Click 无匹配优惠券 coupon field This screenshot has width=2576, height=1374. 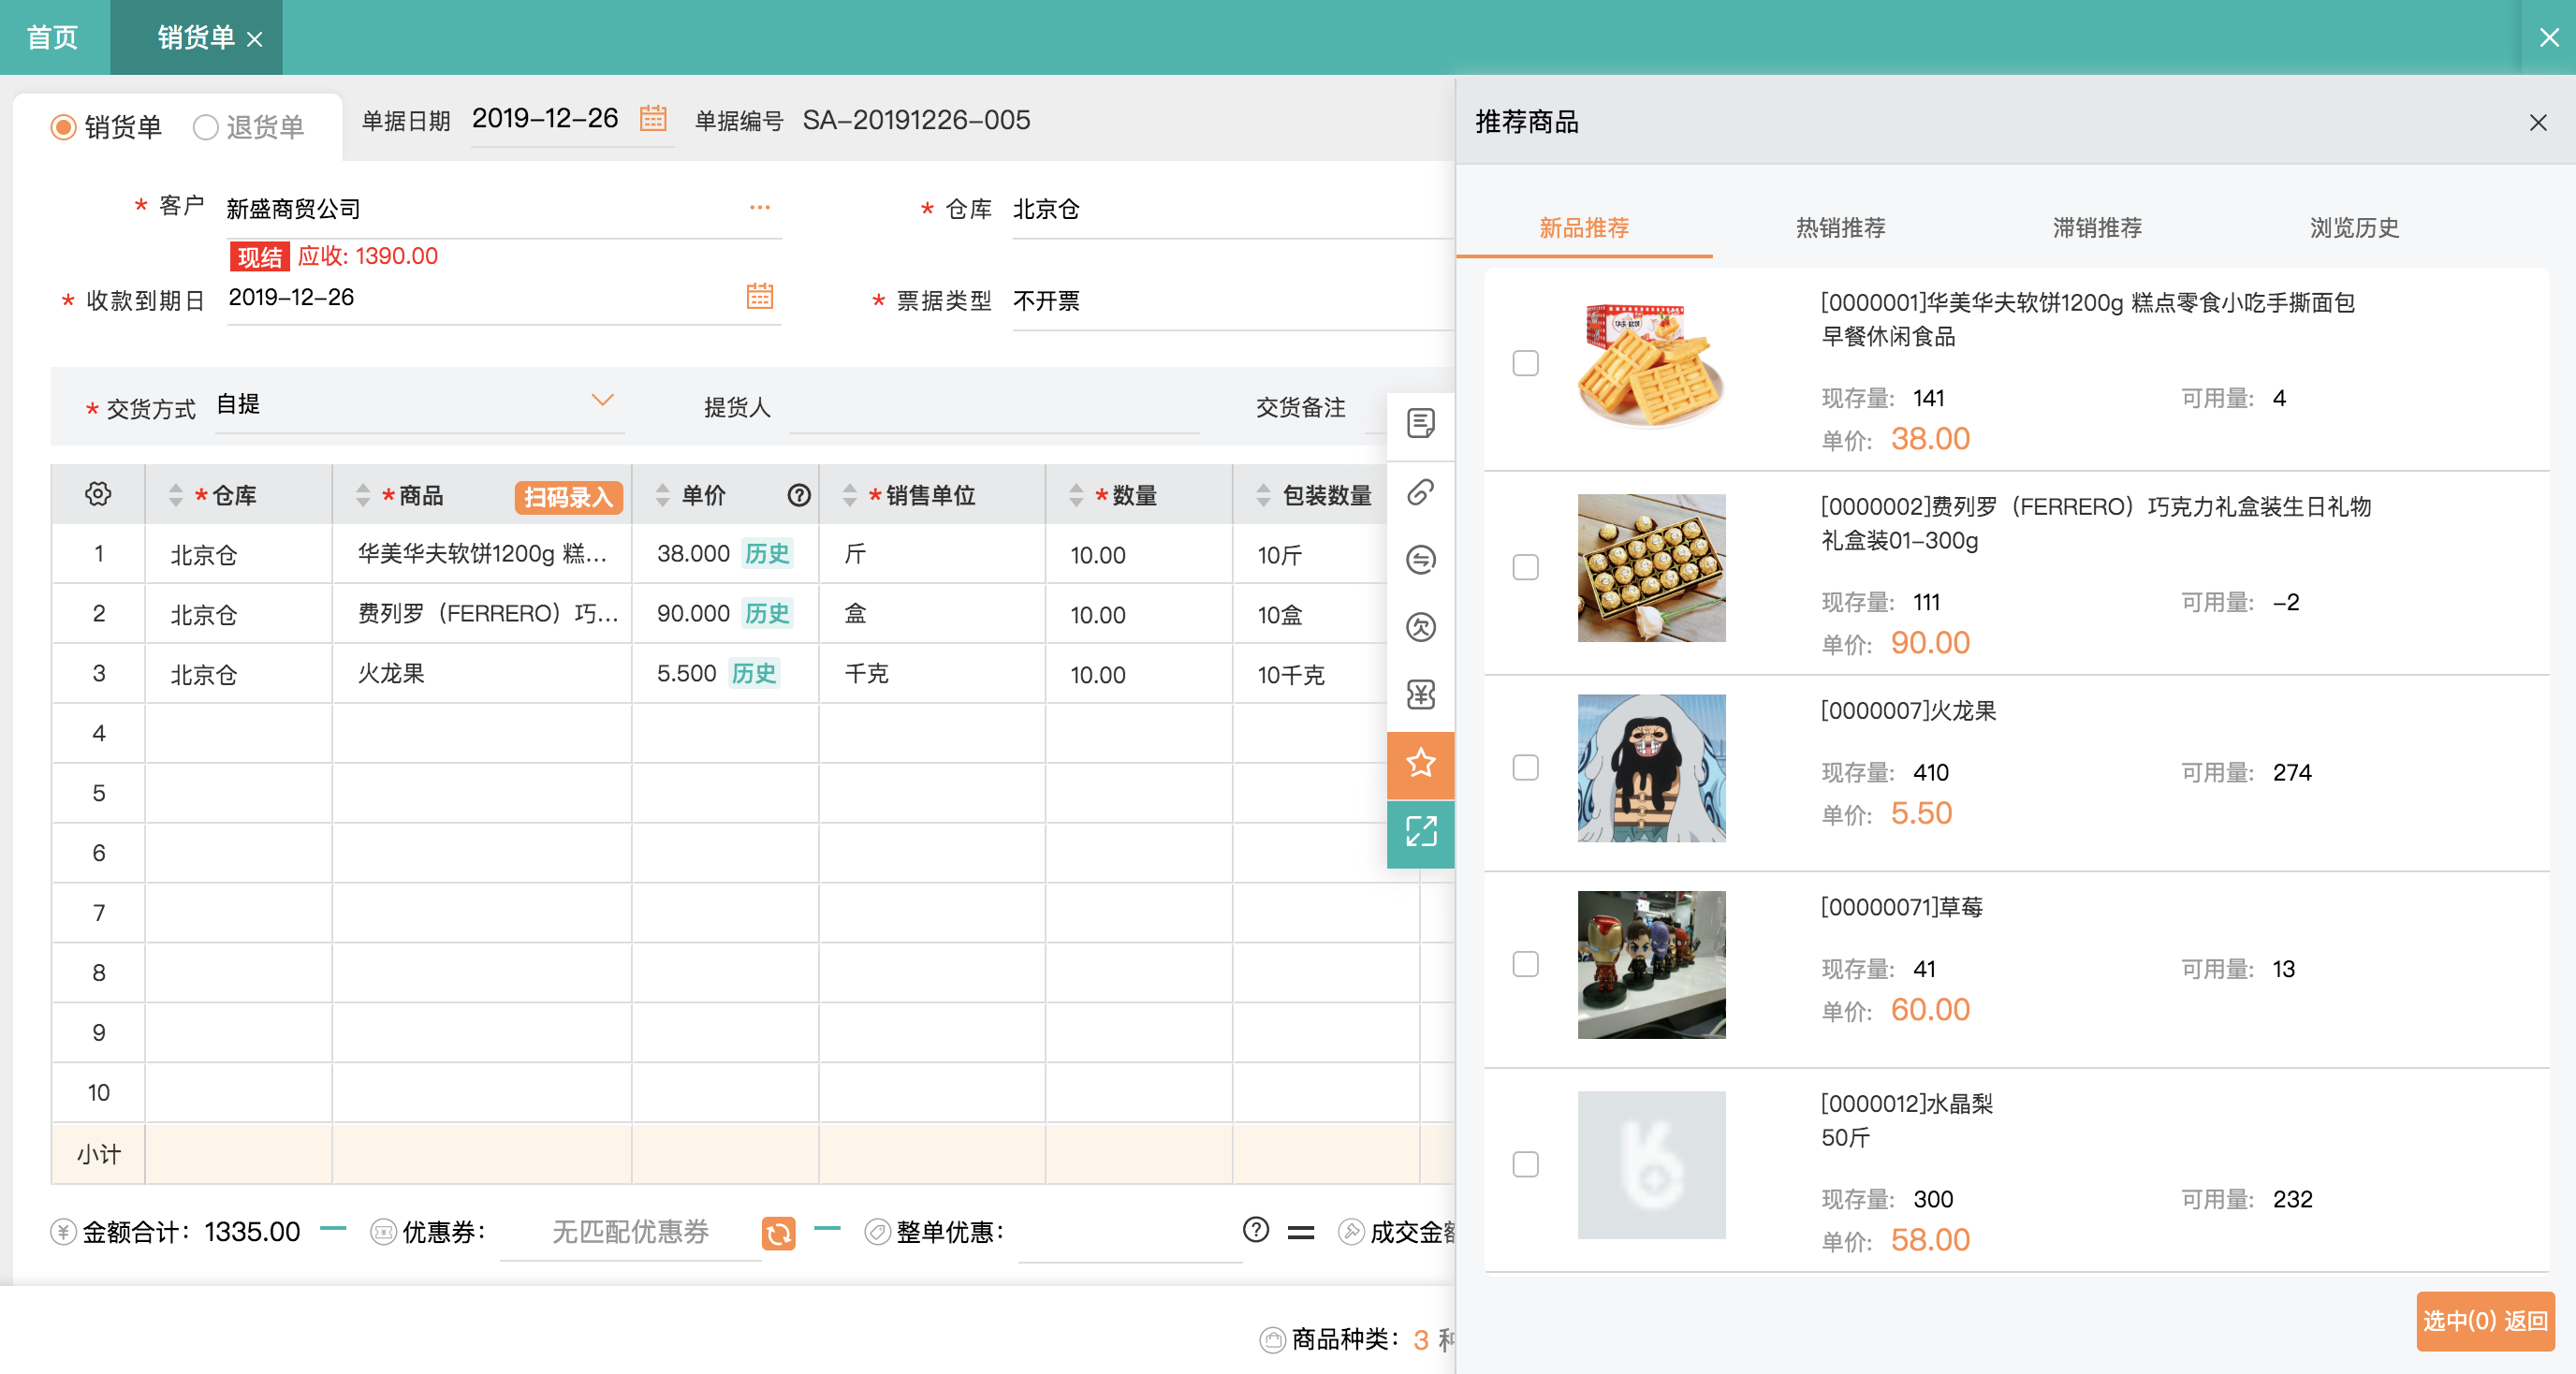[x=632, y=1231]
